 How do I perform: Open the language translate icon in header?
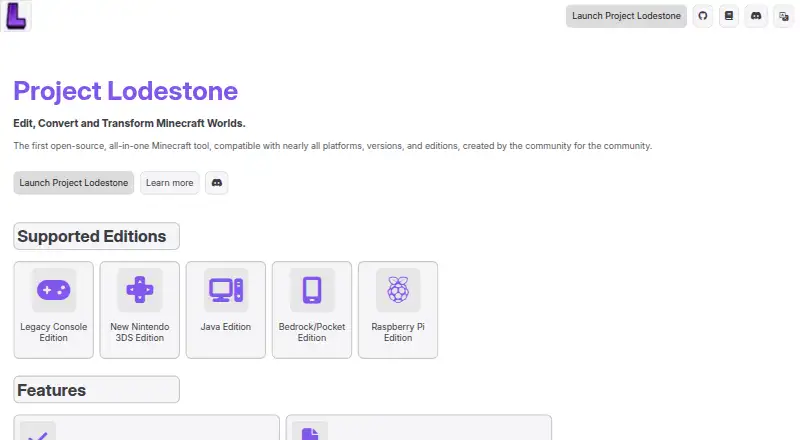pos(784,16)
